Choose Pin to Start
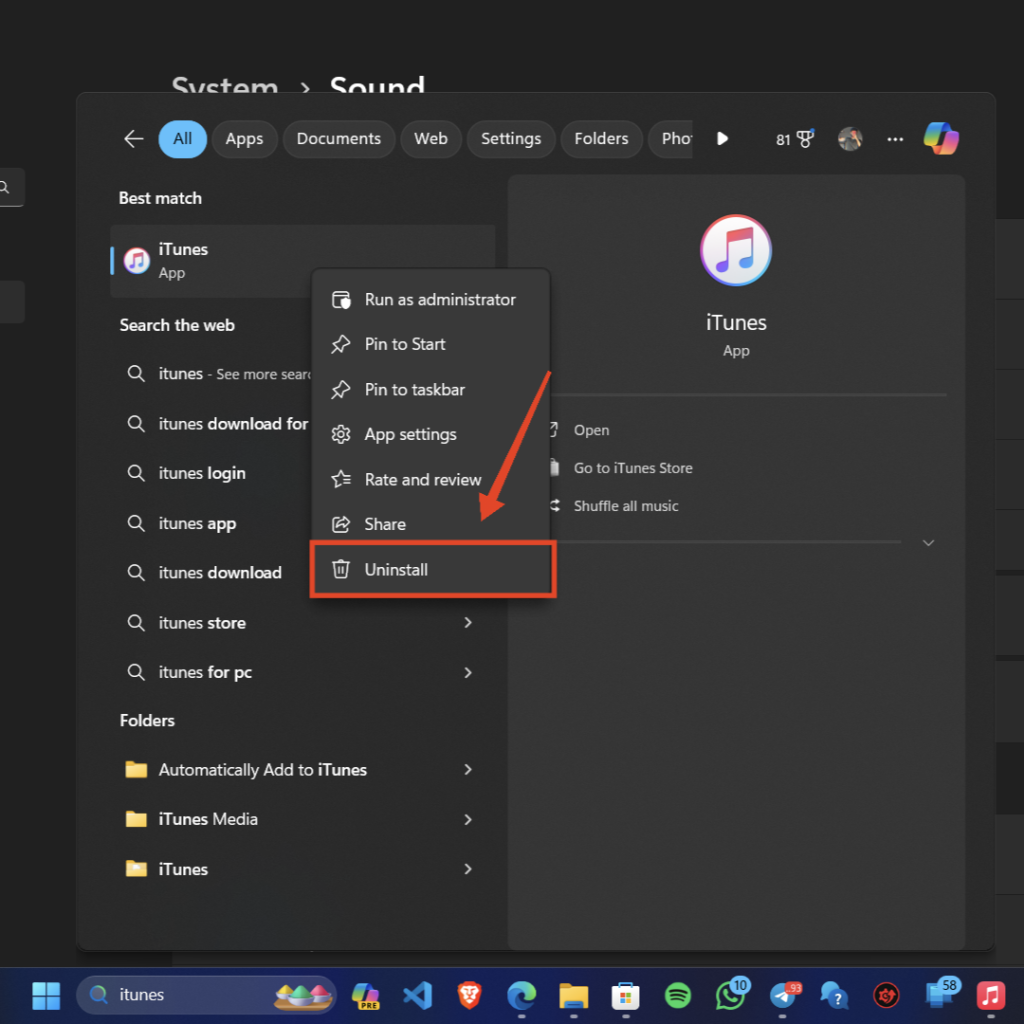This screenshot has height=1024, width=1024. [x=430, y=344]
